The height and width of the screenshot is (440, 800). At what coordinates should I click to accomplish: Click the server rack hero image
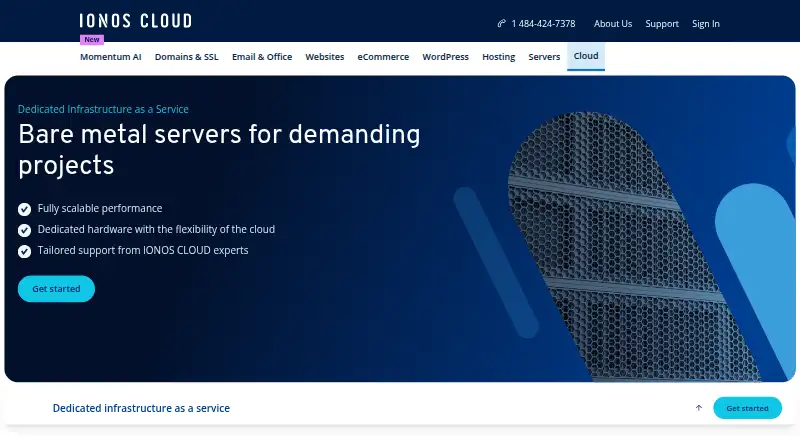633,246
